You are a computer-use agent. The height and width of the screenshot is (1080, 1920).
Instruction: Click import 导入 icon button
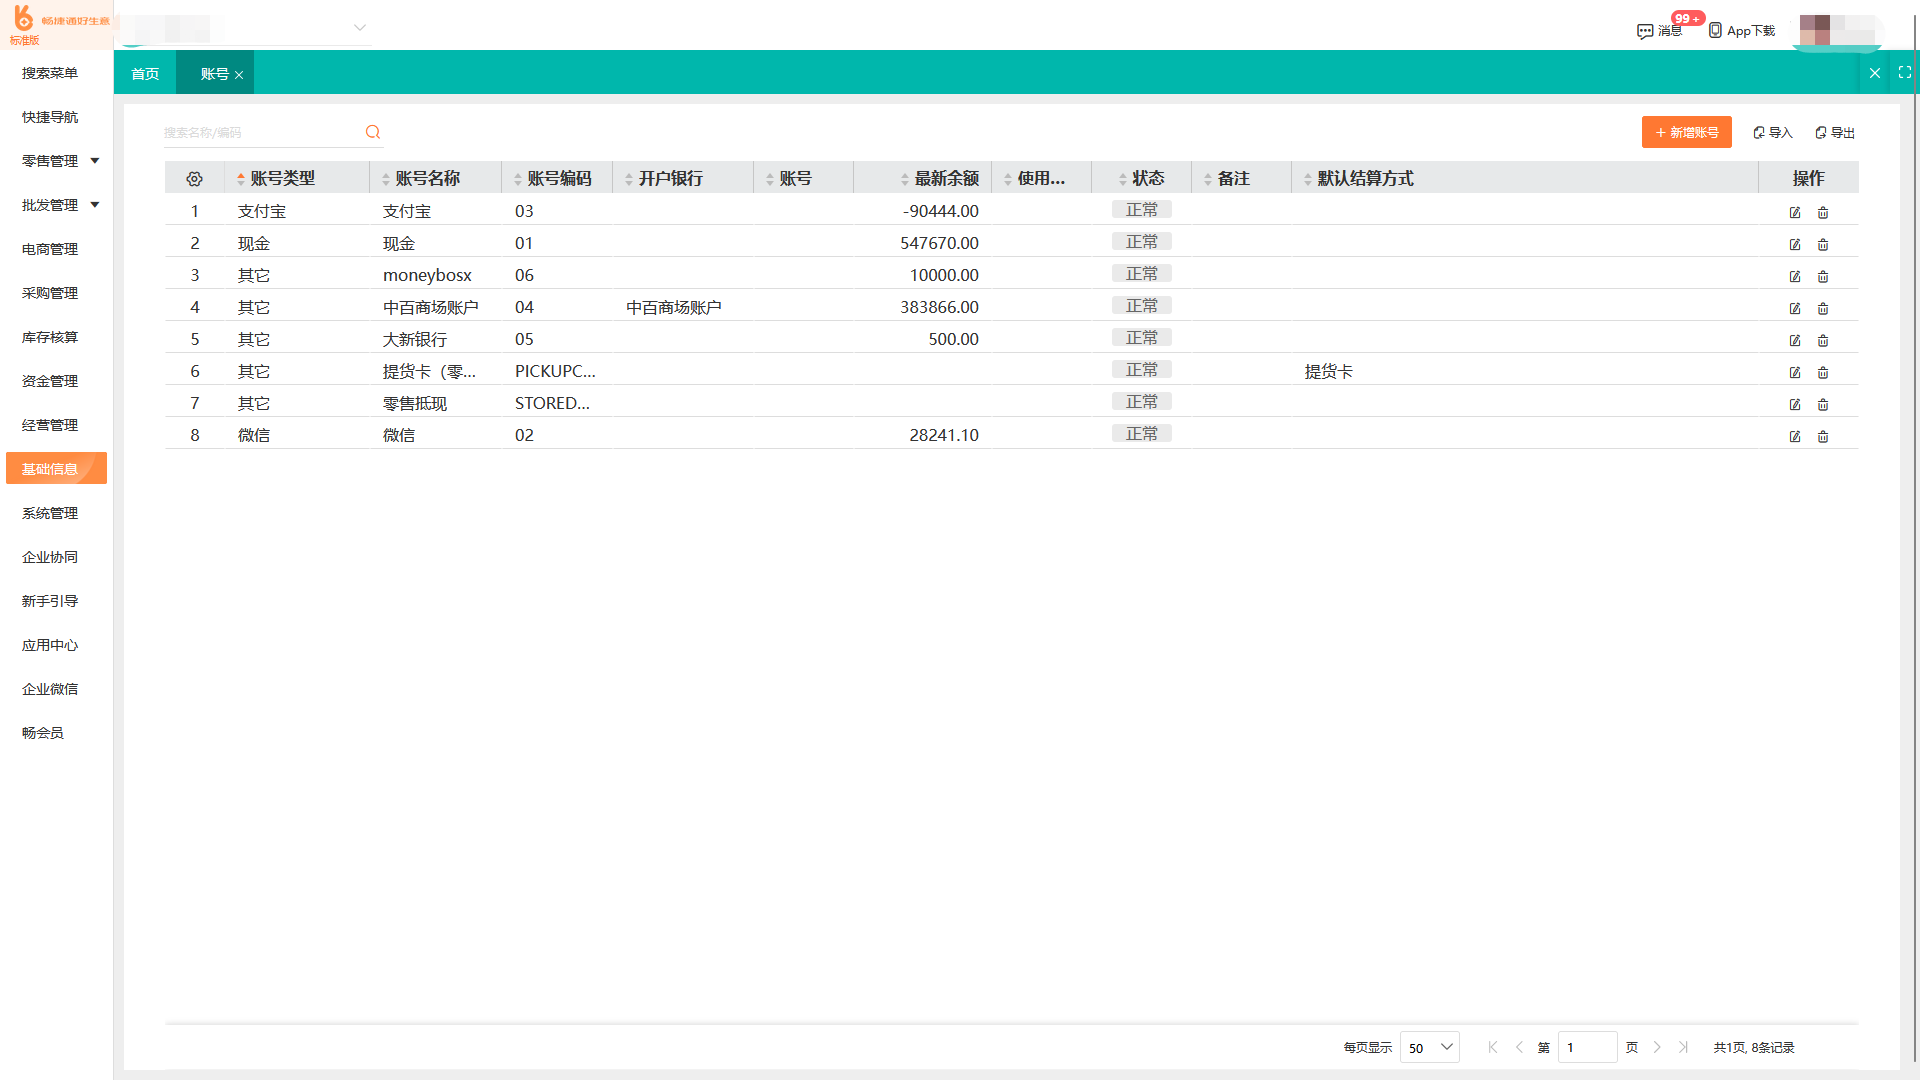pyautogui.click(x=1774, y=132)
